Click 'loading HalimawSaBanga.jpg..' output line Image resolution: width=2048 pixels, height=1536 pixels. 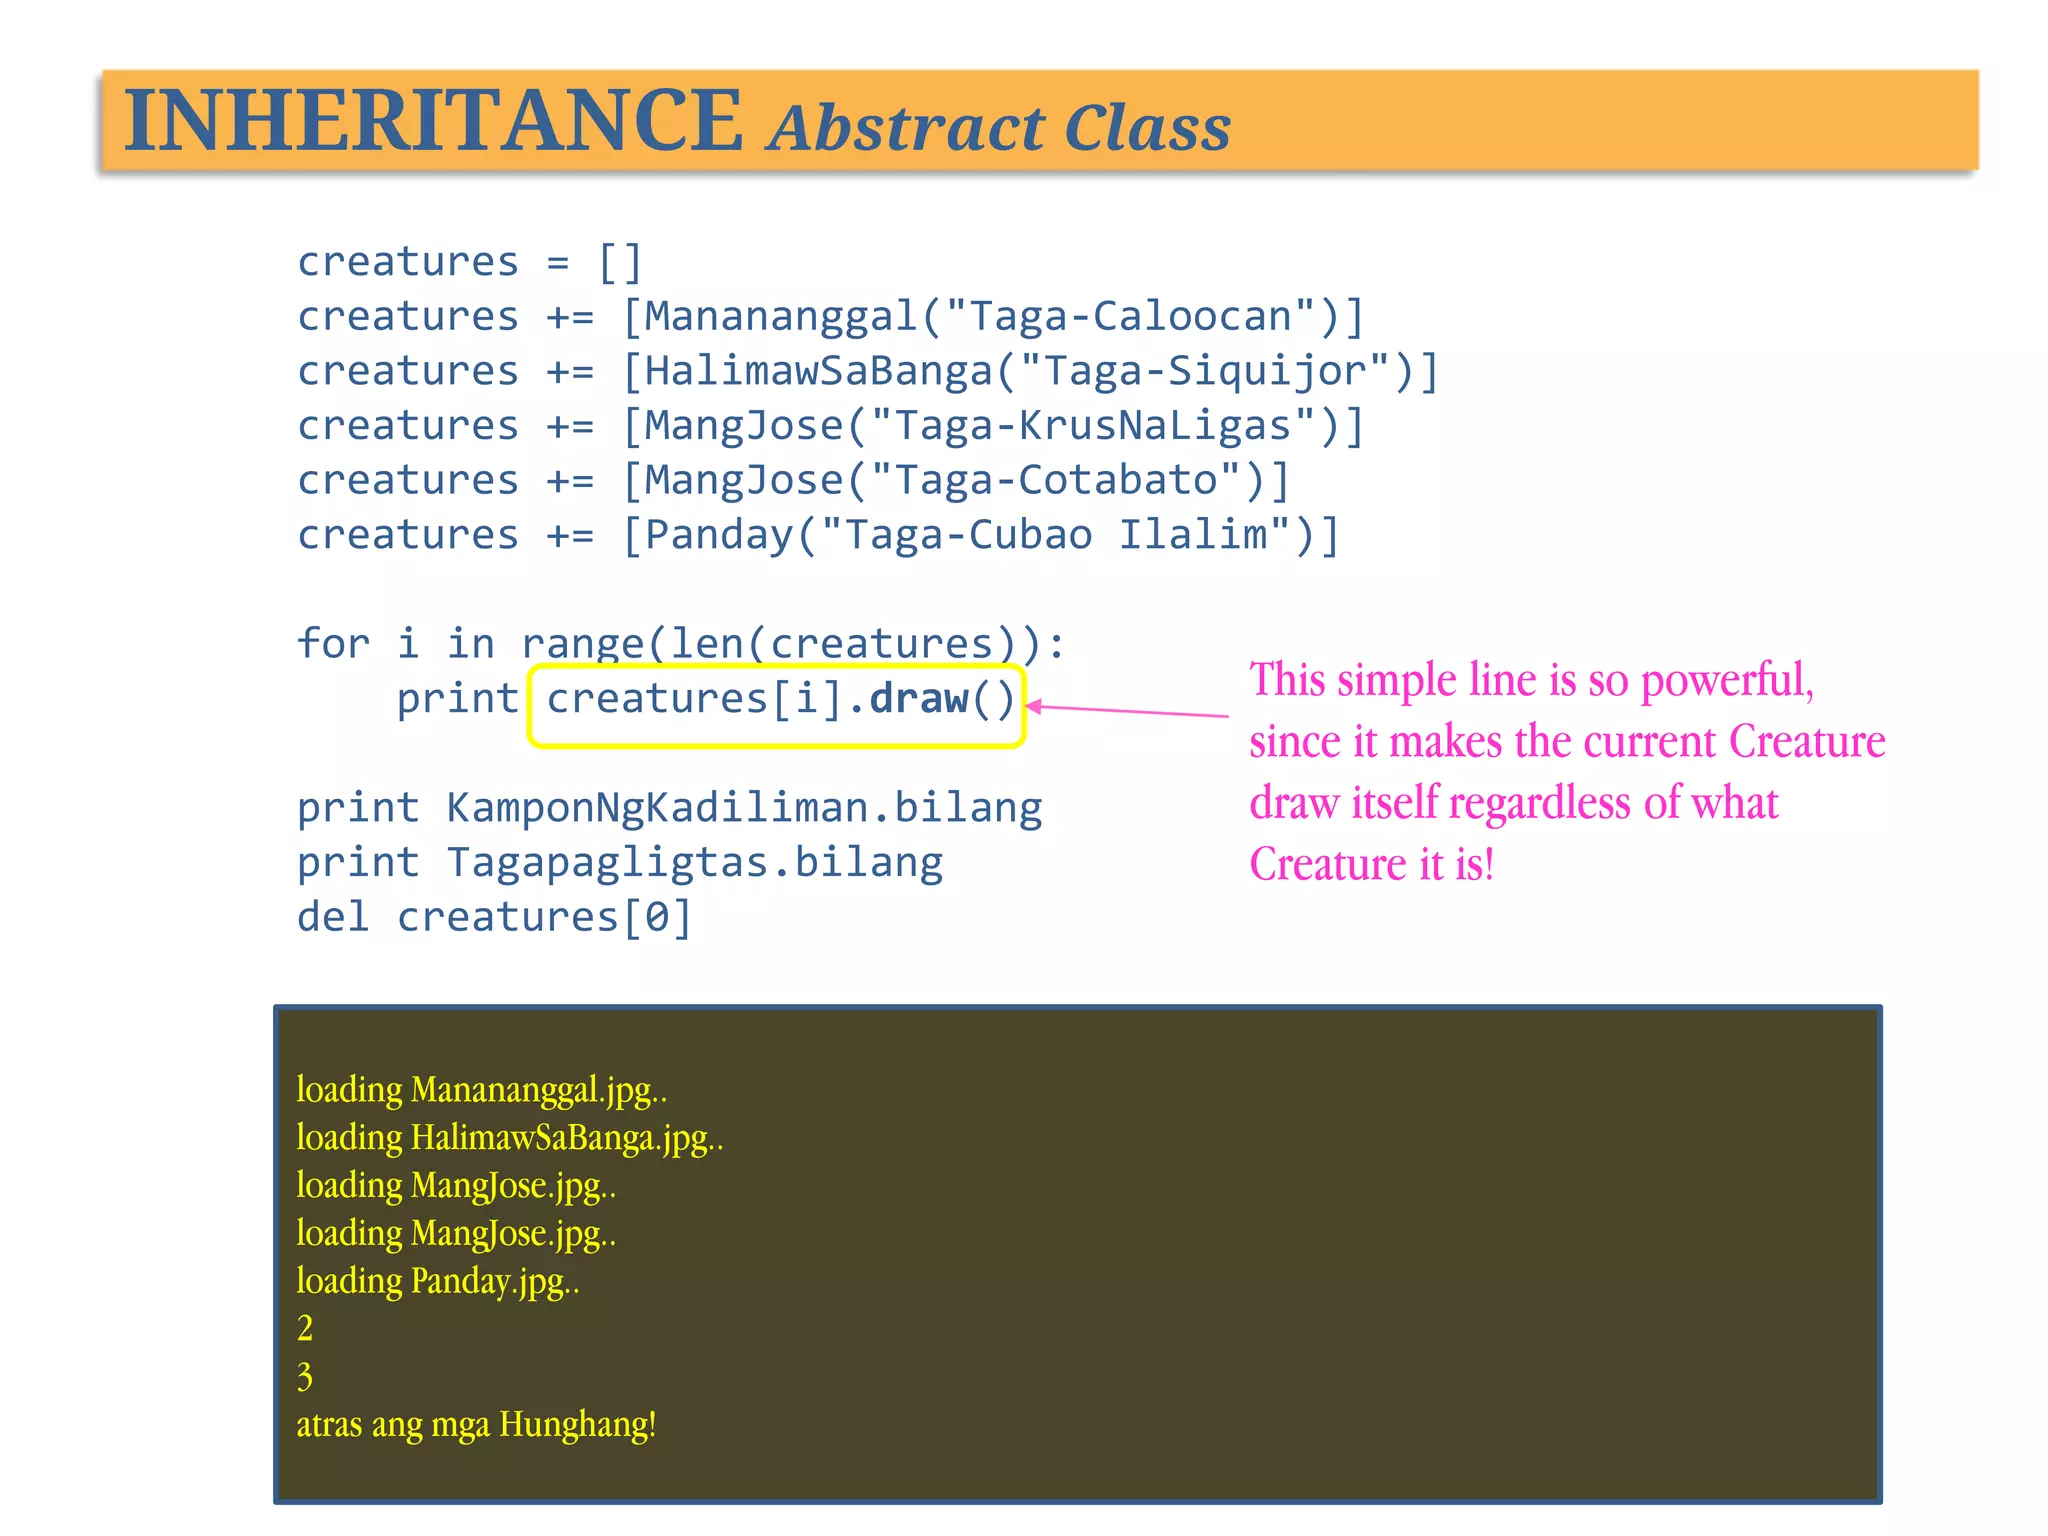(509, 1138)
